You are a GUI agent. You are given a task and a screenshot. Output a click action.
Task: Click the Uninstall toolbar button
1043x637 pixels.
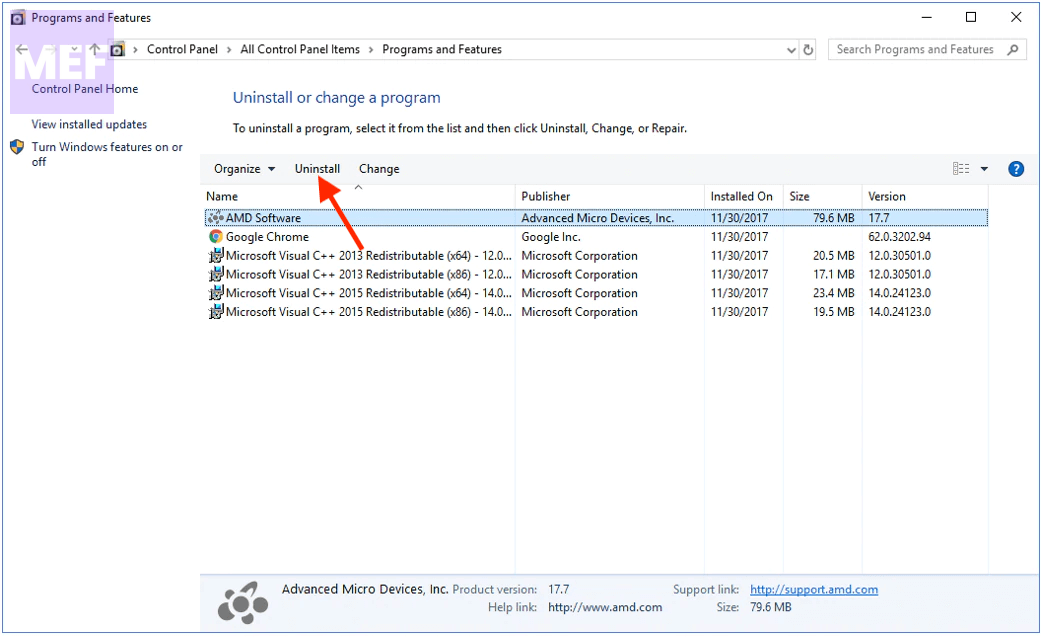tap(317, 168)
